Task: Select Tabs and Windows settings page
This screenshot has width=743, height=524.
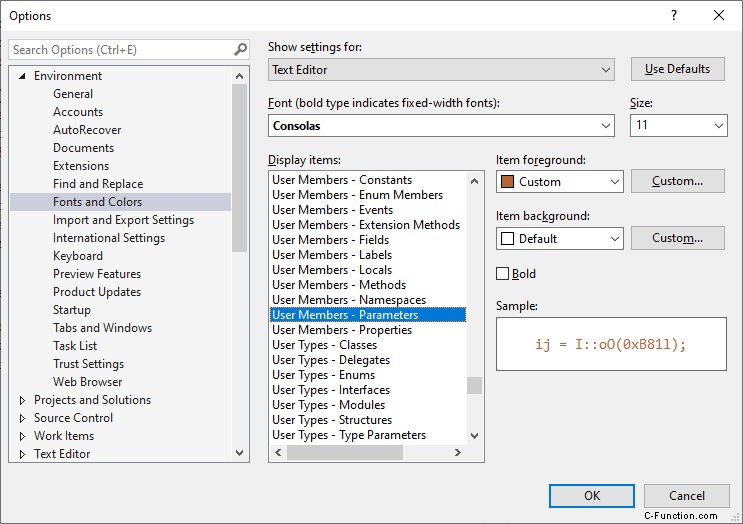Action: point(102,328)
